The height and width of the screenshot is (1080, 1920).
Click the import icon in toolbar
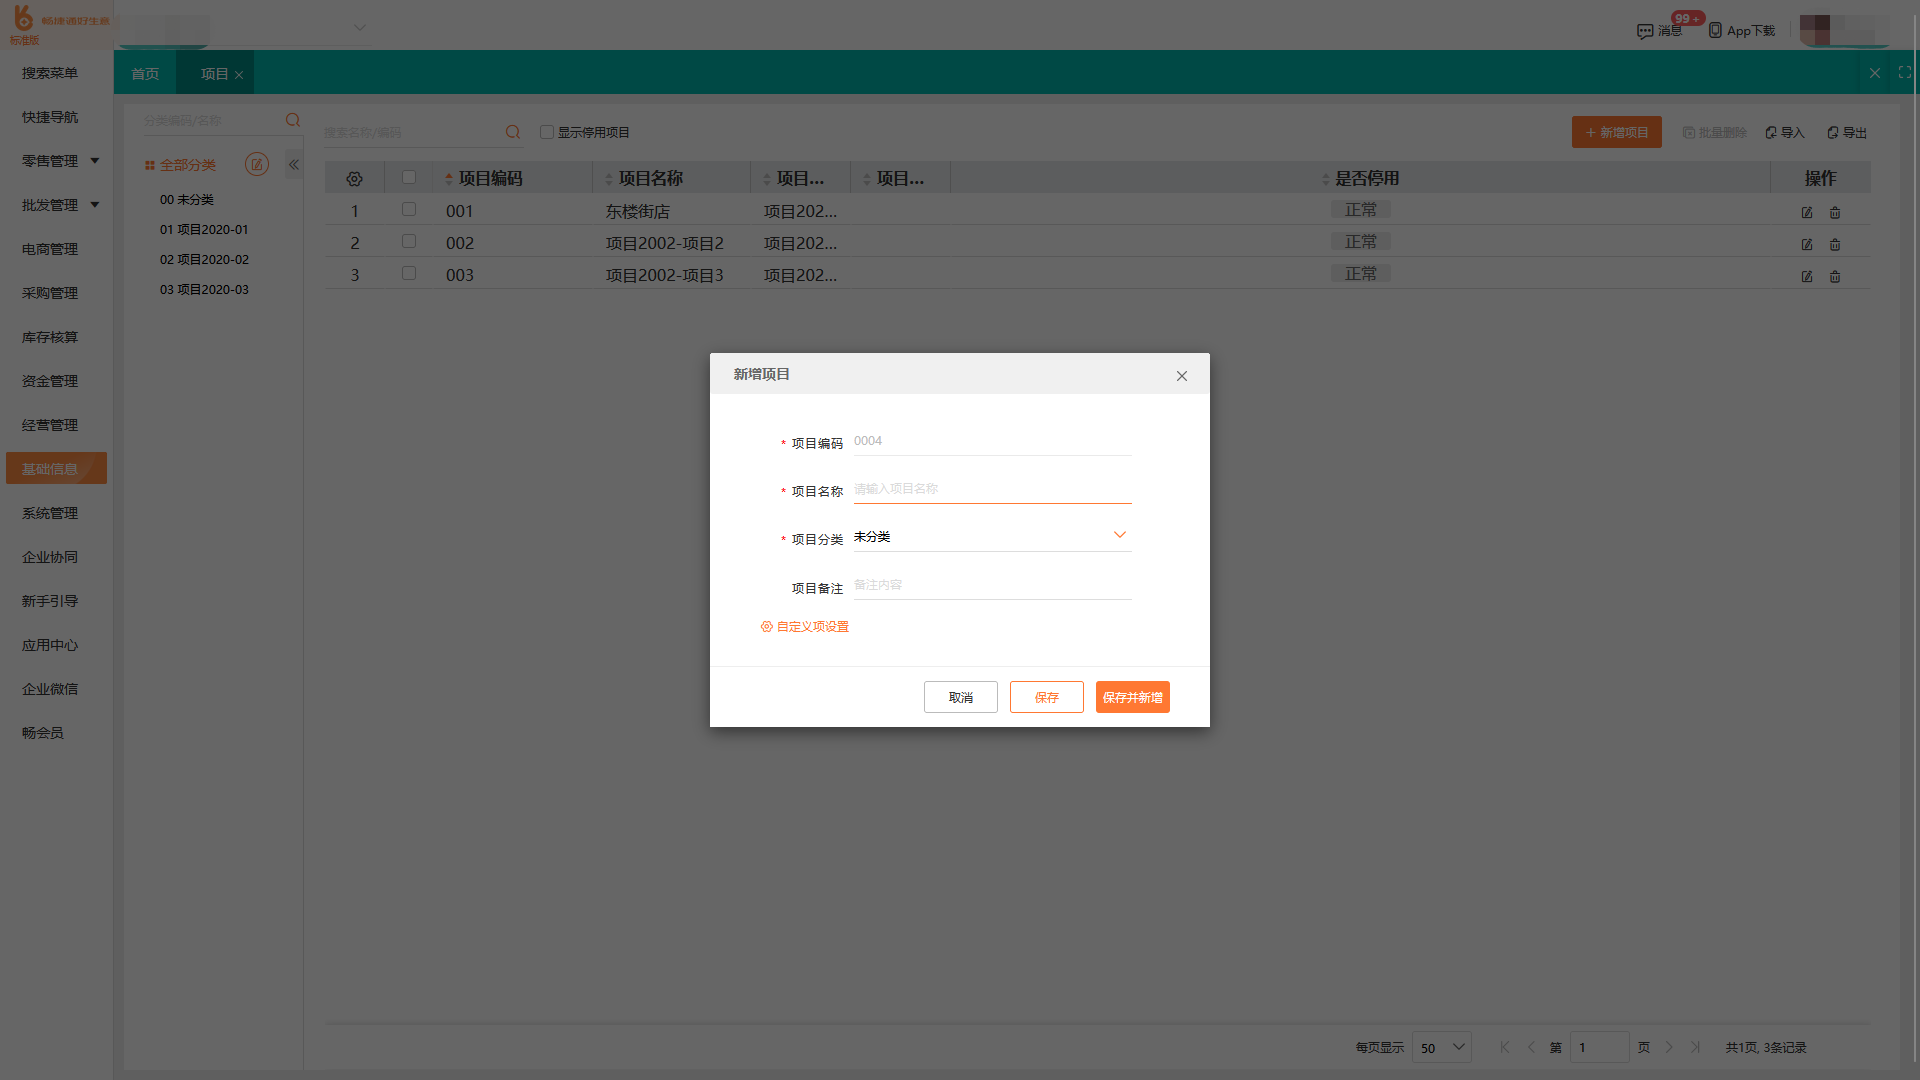1787,131
